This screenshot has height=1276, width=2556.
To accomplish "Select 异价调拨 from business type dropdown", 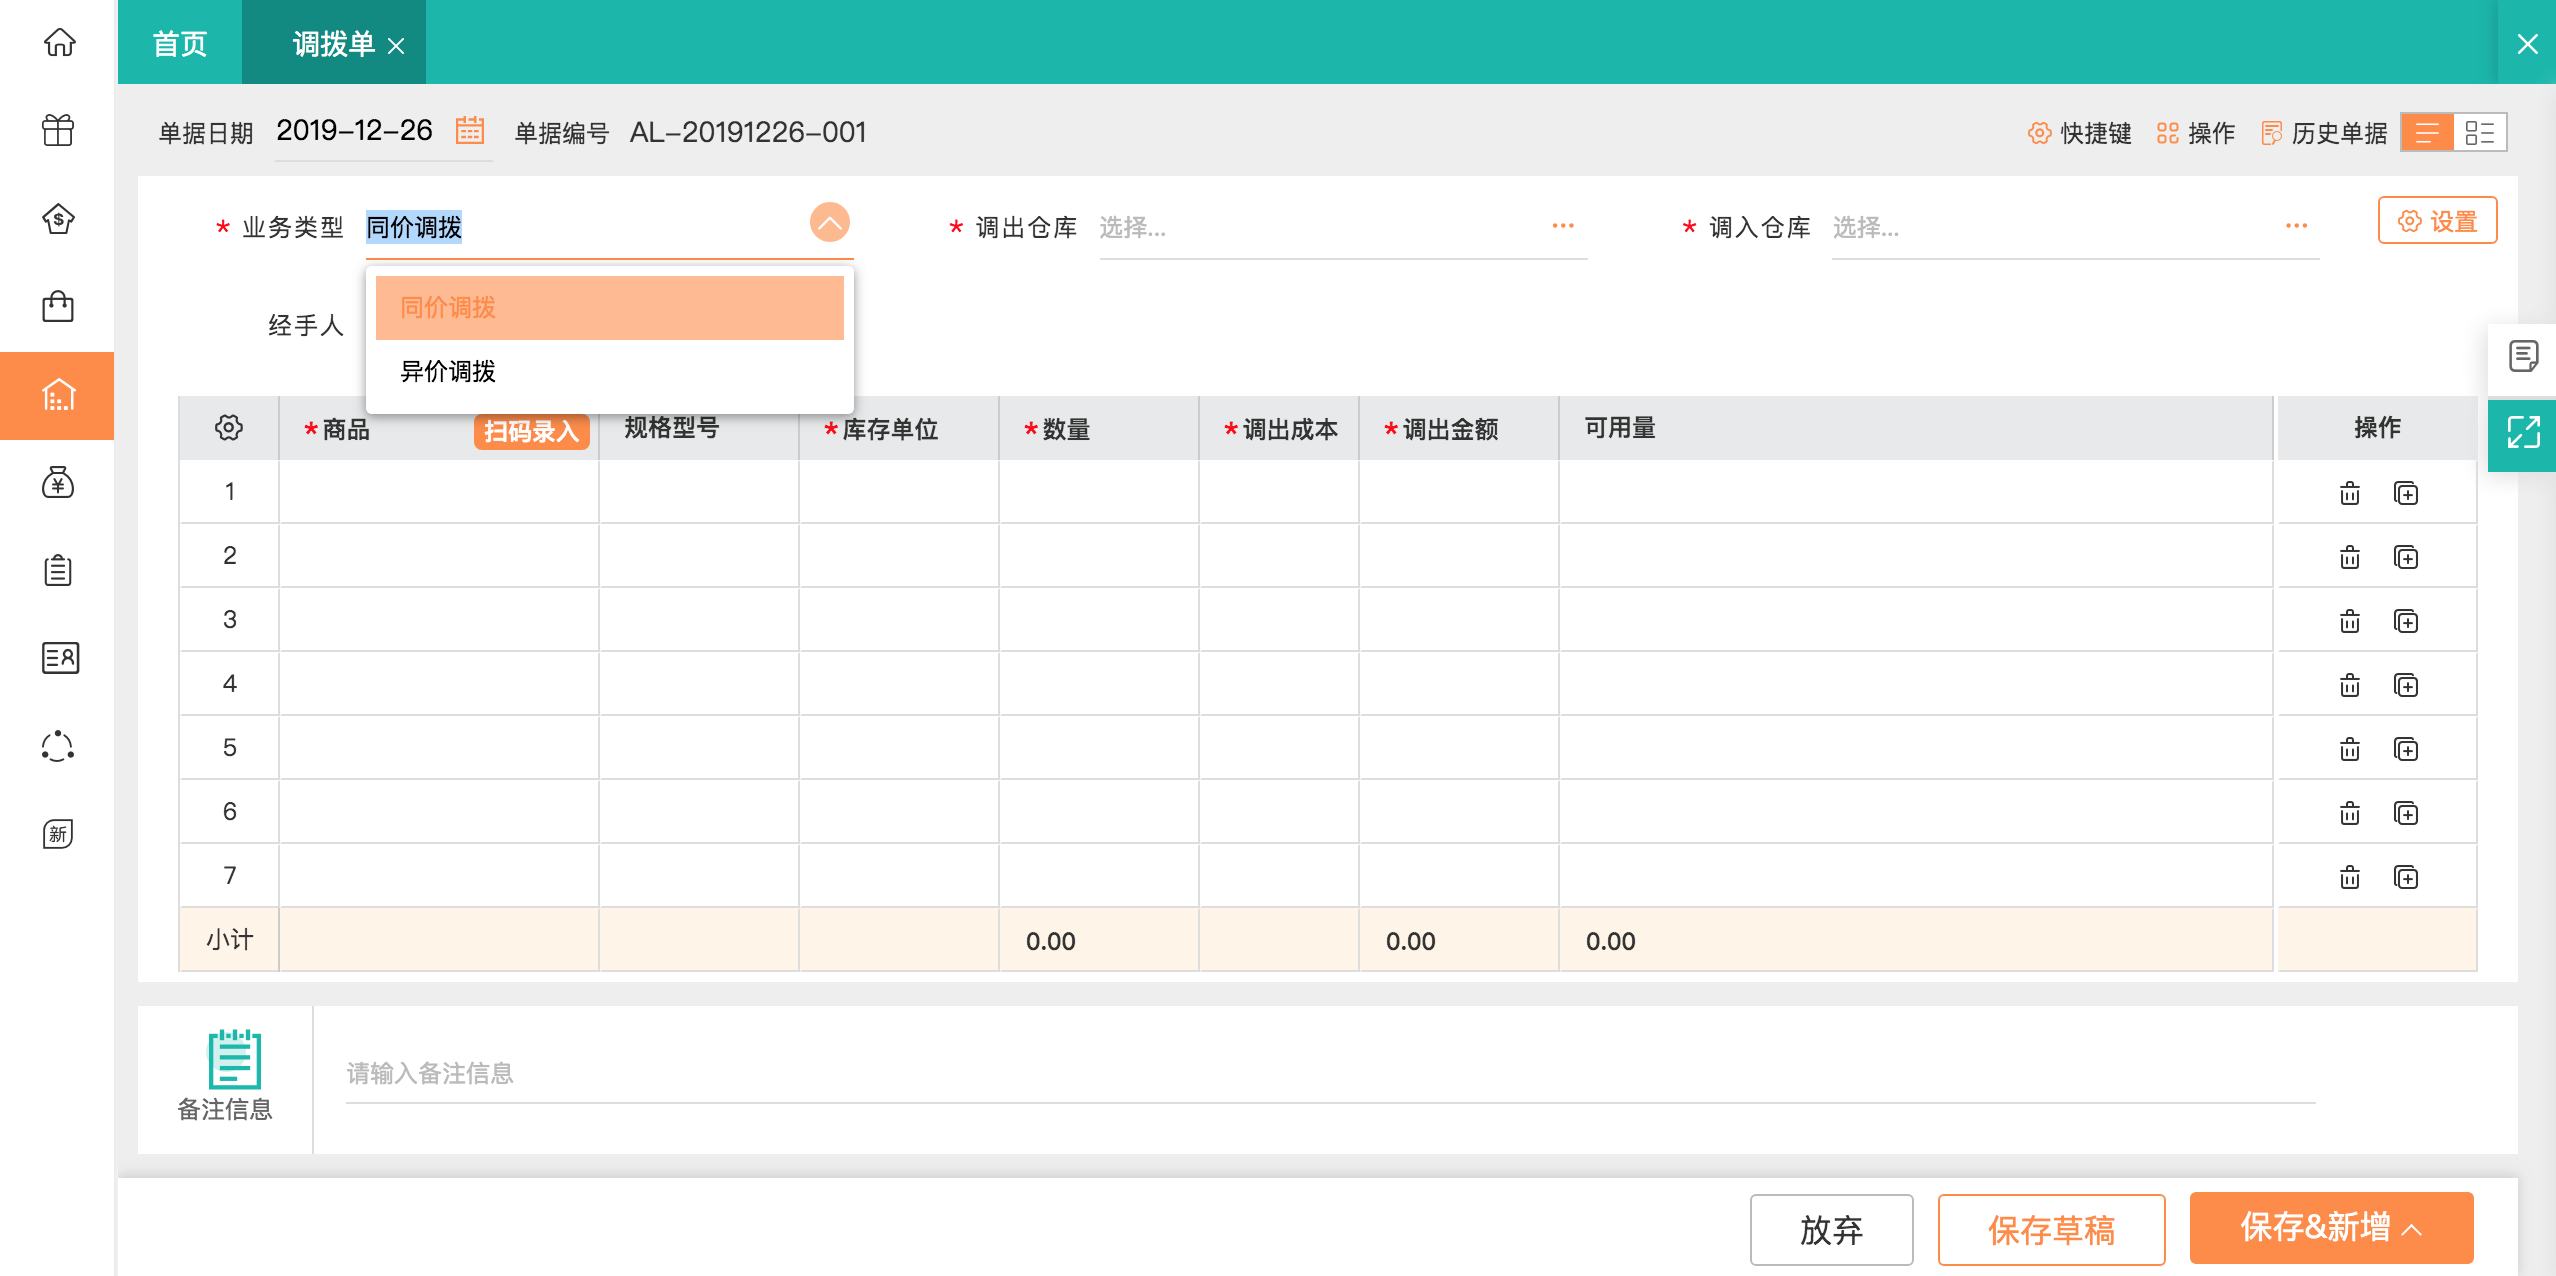I will pos(447,372).
